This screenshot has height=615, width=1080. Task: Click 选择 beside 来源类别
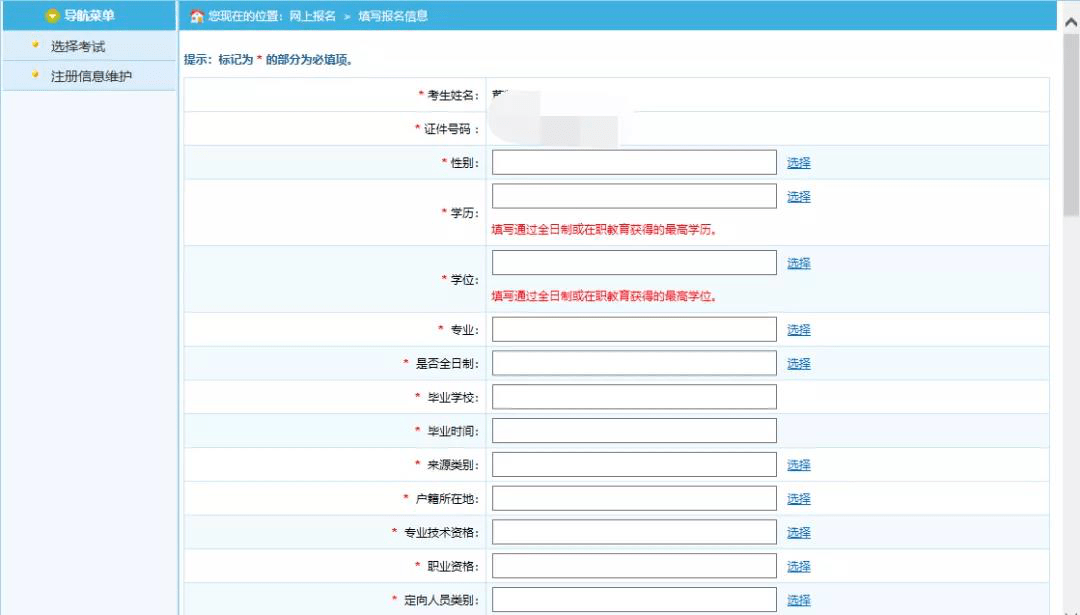[x=797, y=464]
